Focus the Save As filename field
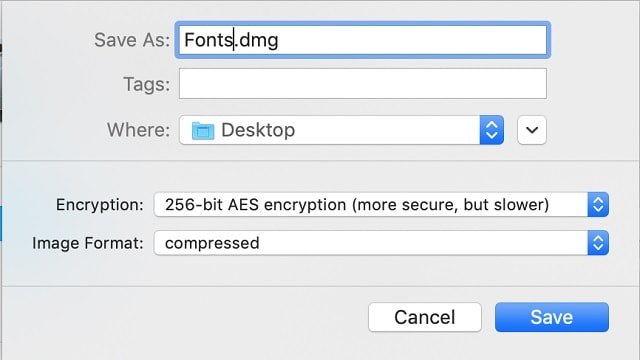Screen dimensions: 640x360 (x=362, y=40)
